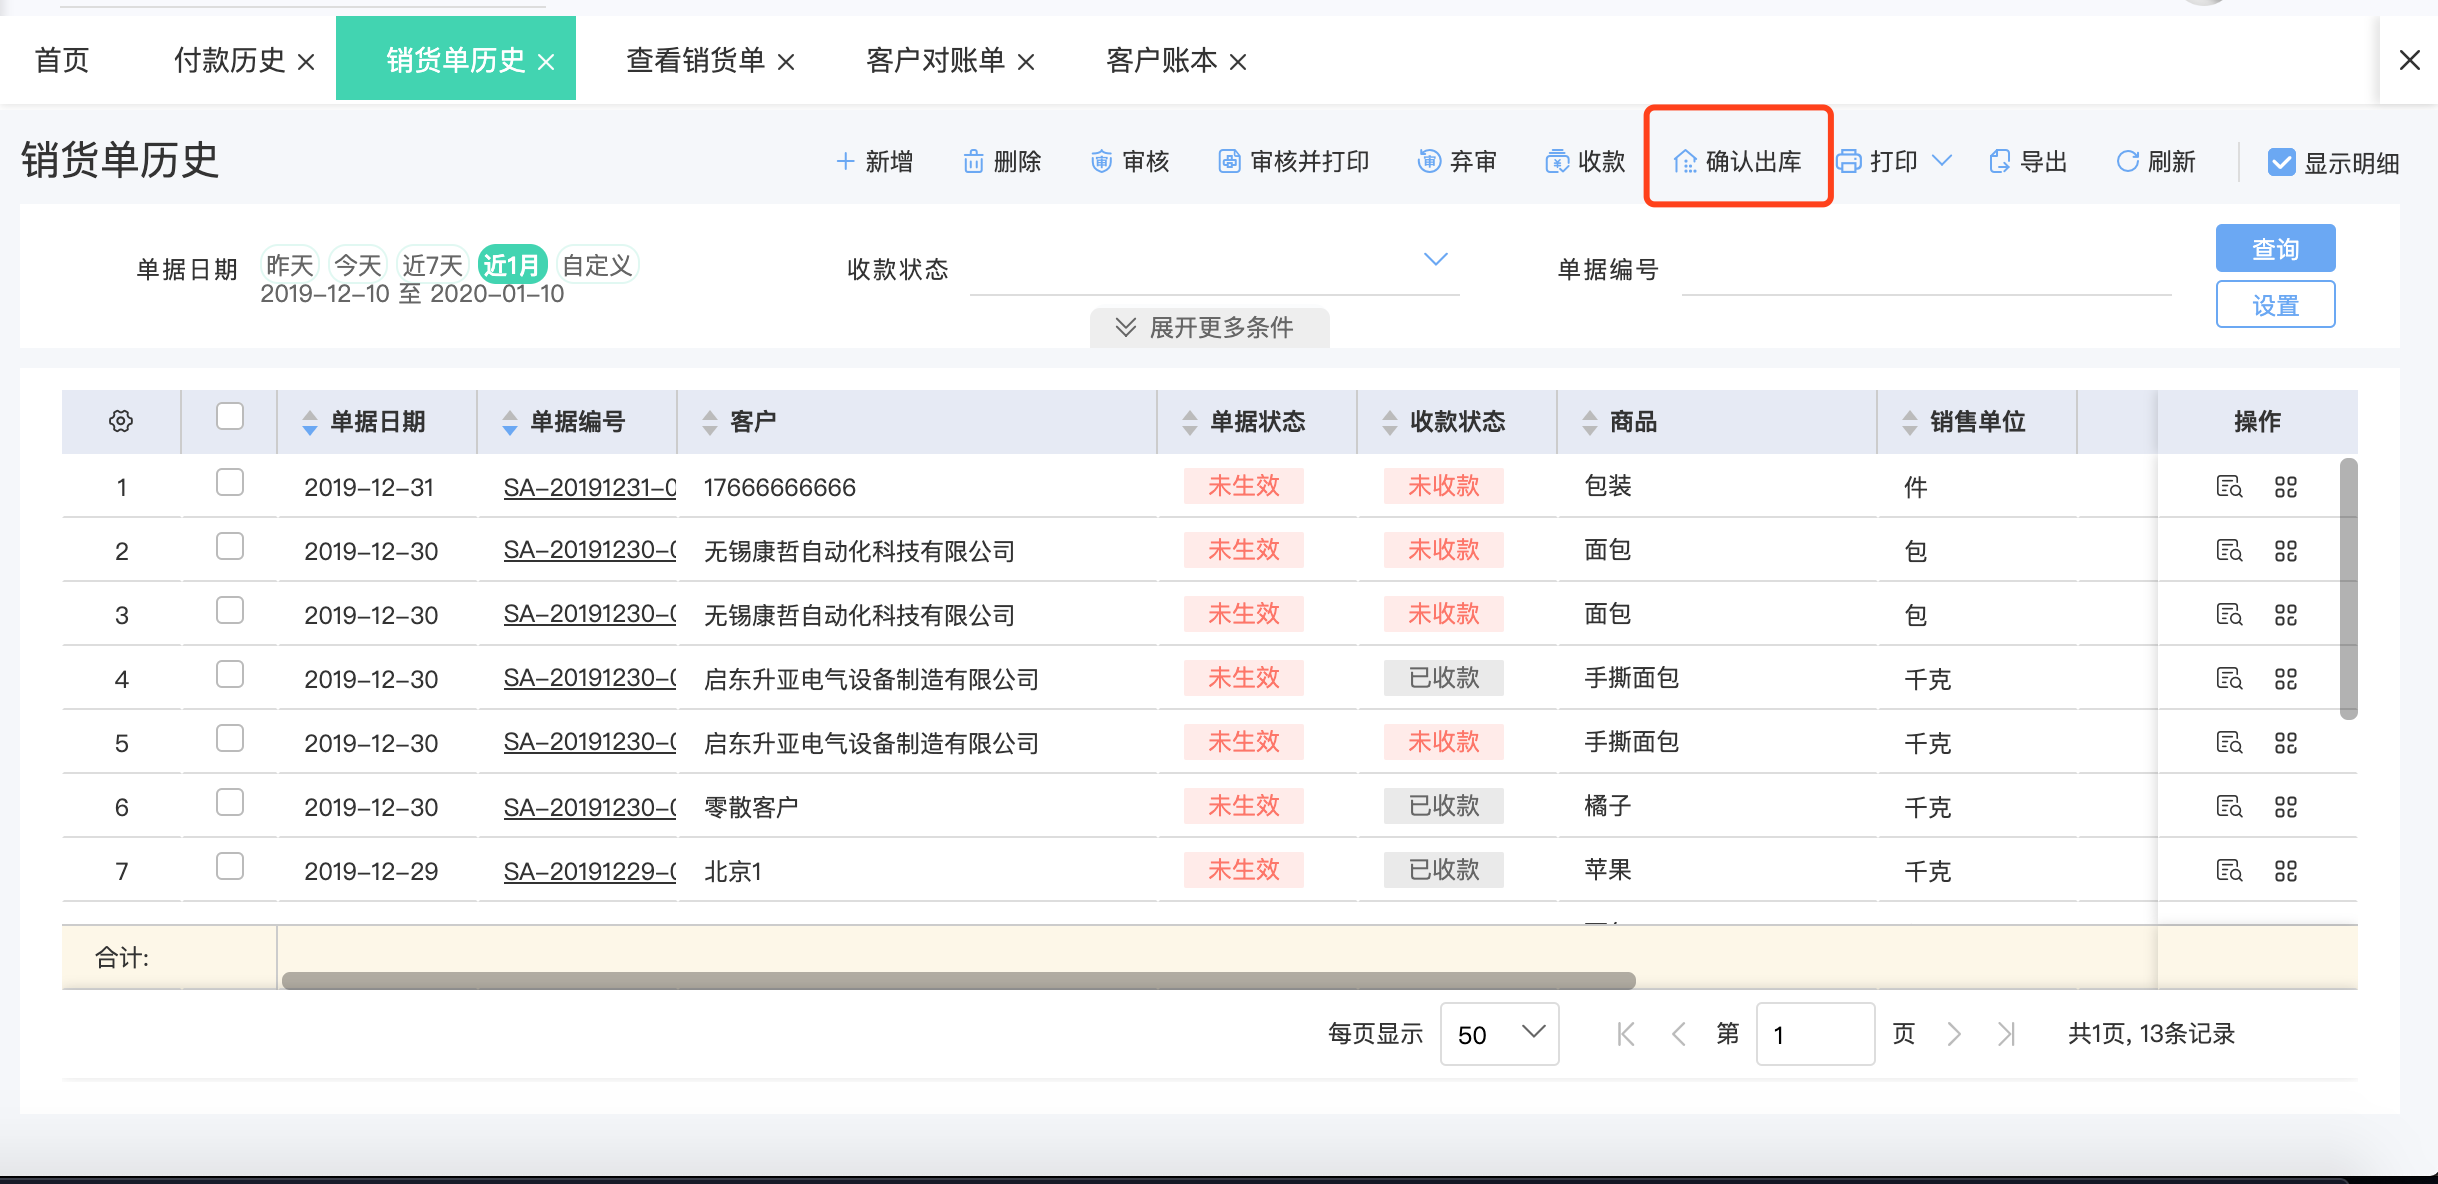This screenshot has width=2438, height=1184.
Task: Click the 查询 (search) button
Action: click(x=2272, y=252)
